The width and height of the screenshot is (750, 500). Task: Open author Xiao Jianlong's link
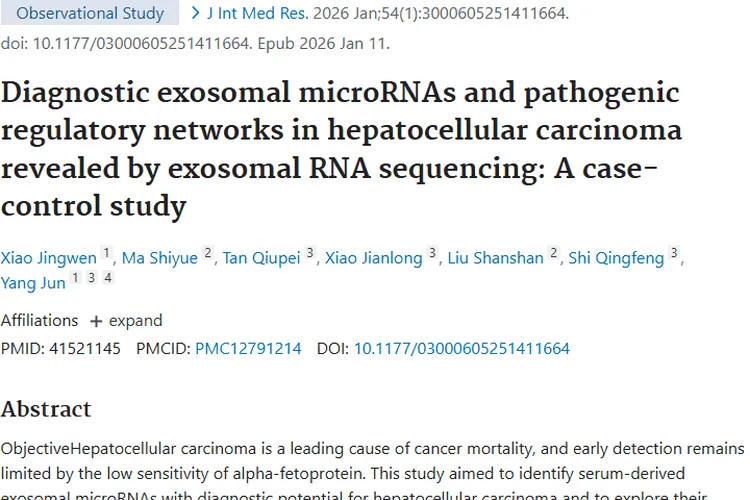coord(374,258)
